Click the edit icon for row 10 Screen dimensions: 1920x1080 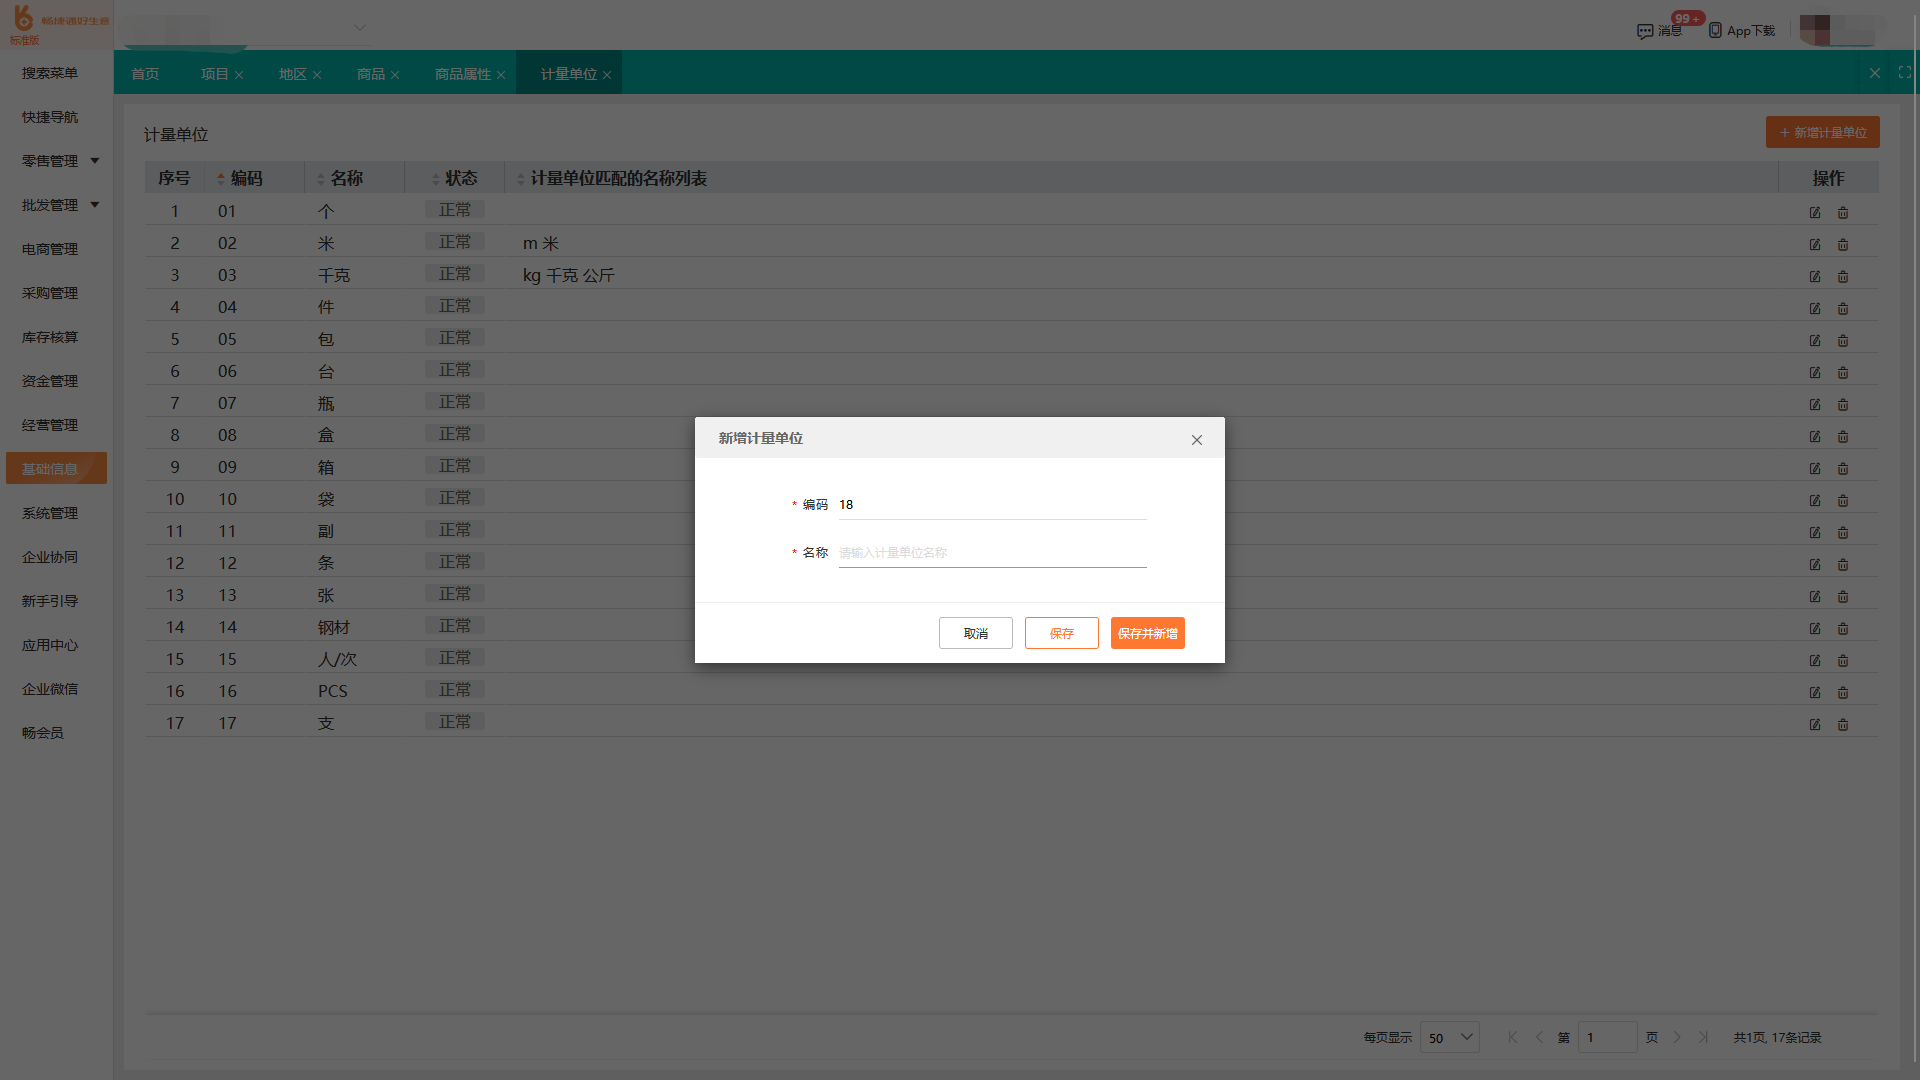pos(1815,500)
